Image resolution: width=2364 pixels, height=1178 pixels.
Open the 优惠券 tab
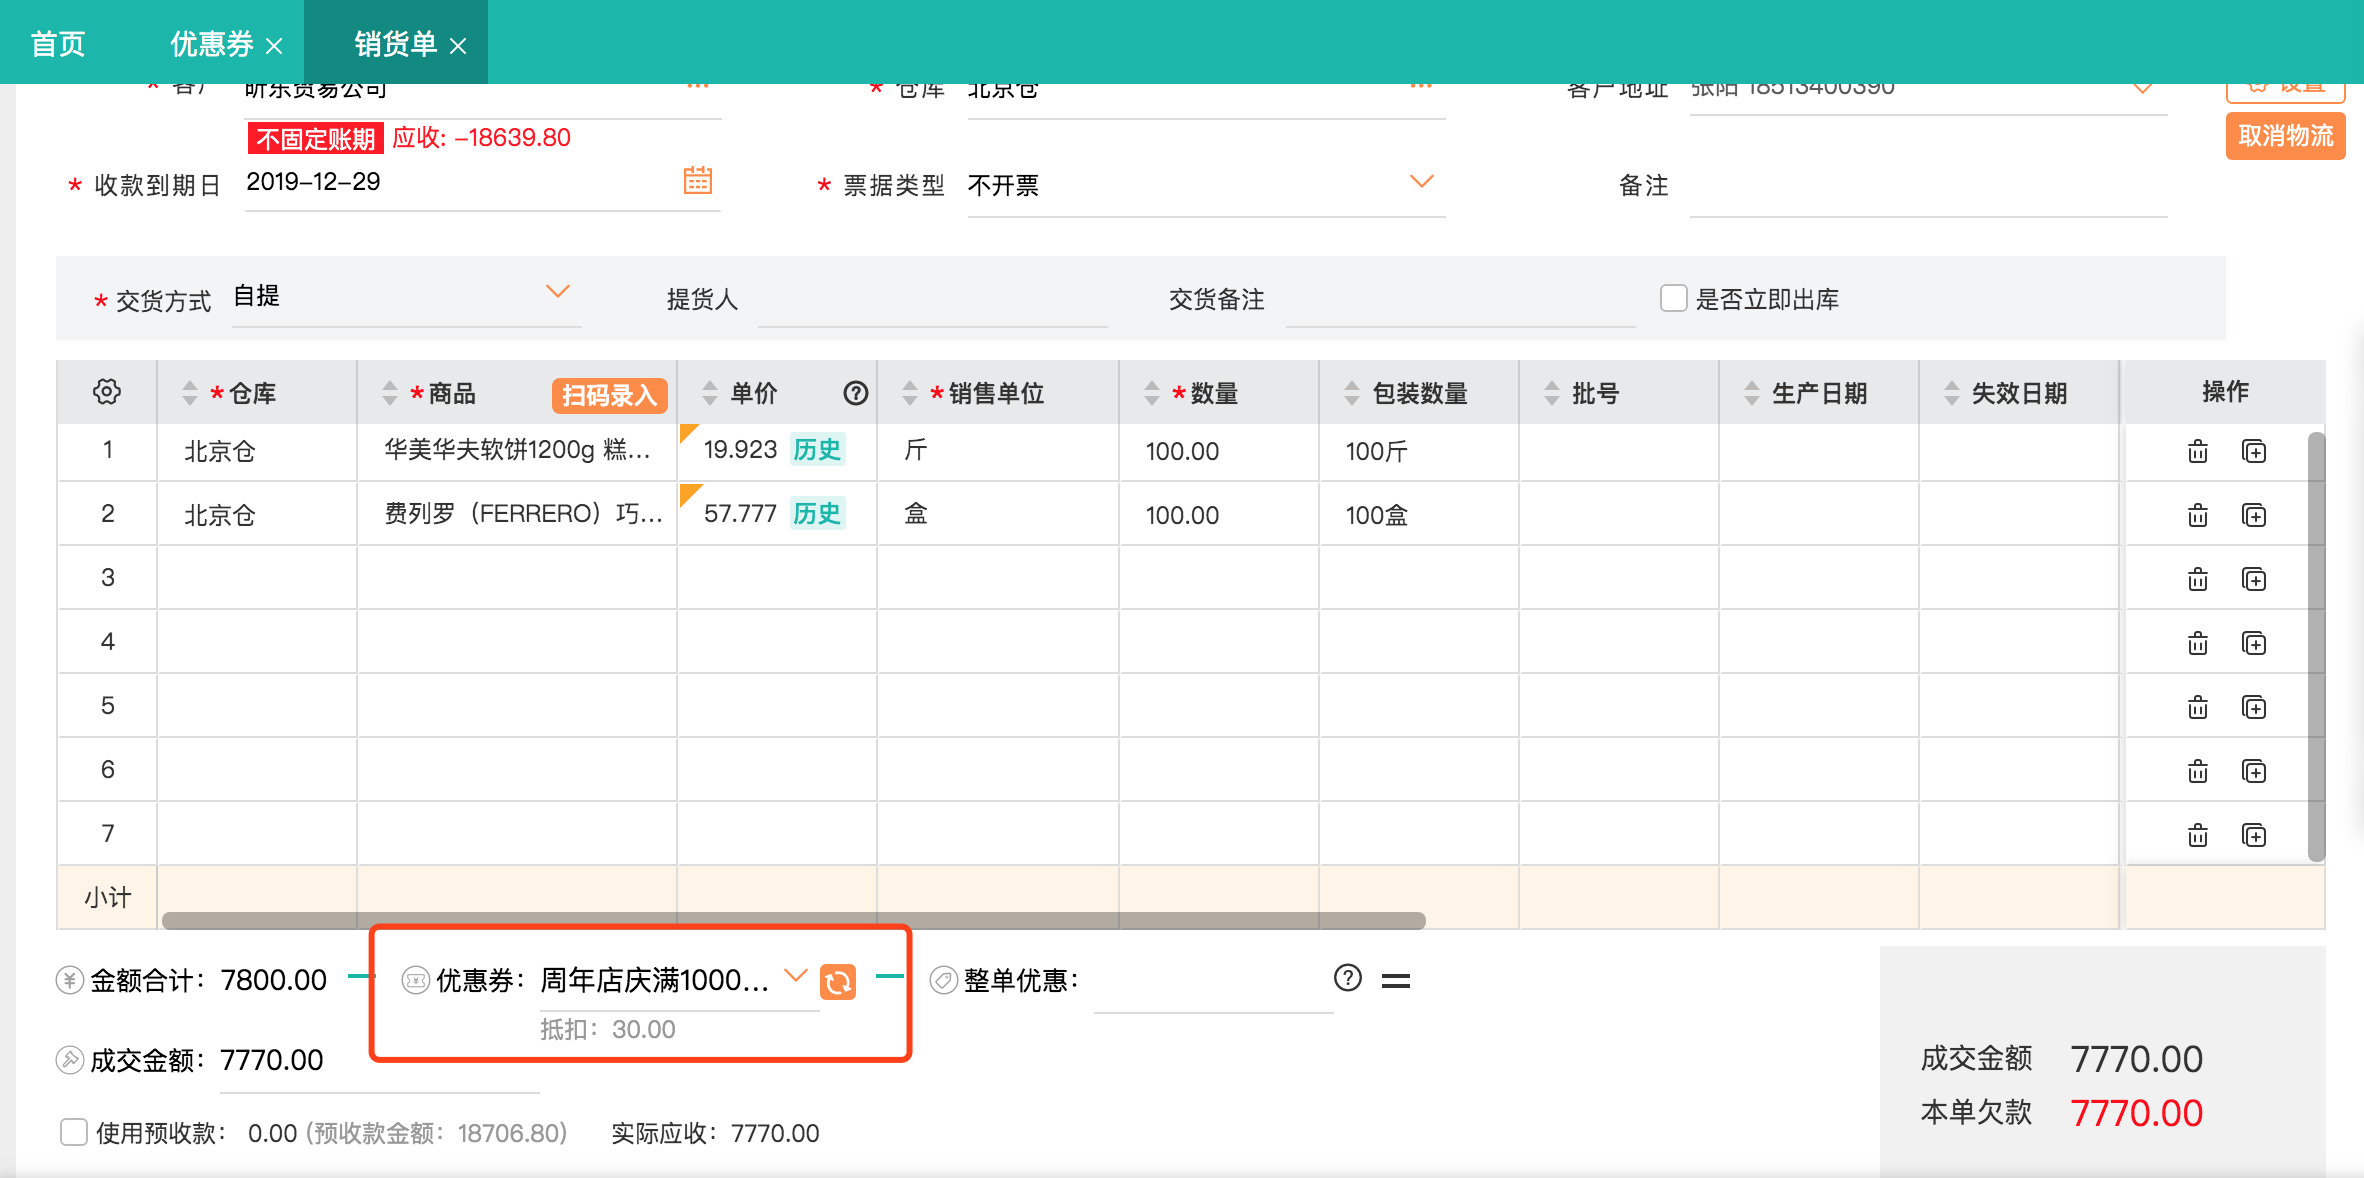[x=211, y=41]
